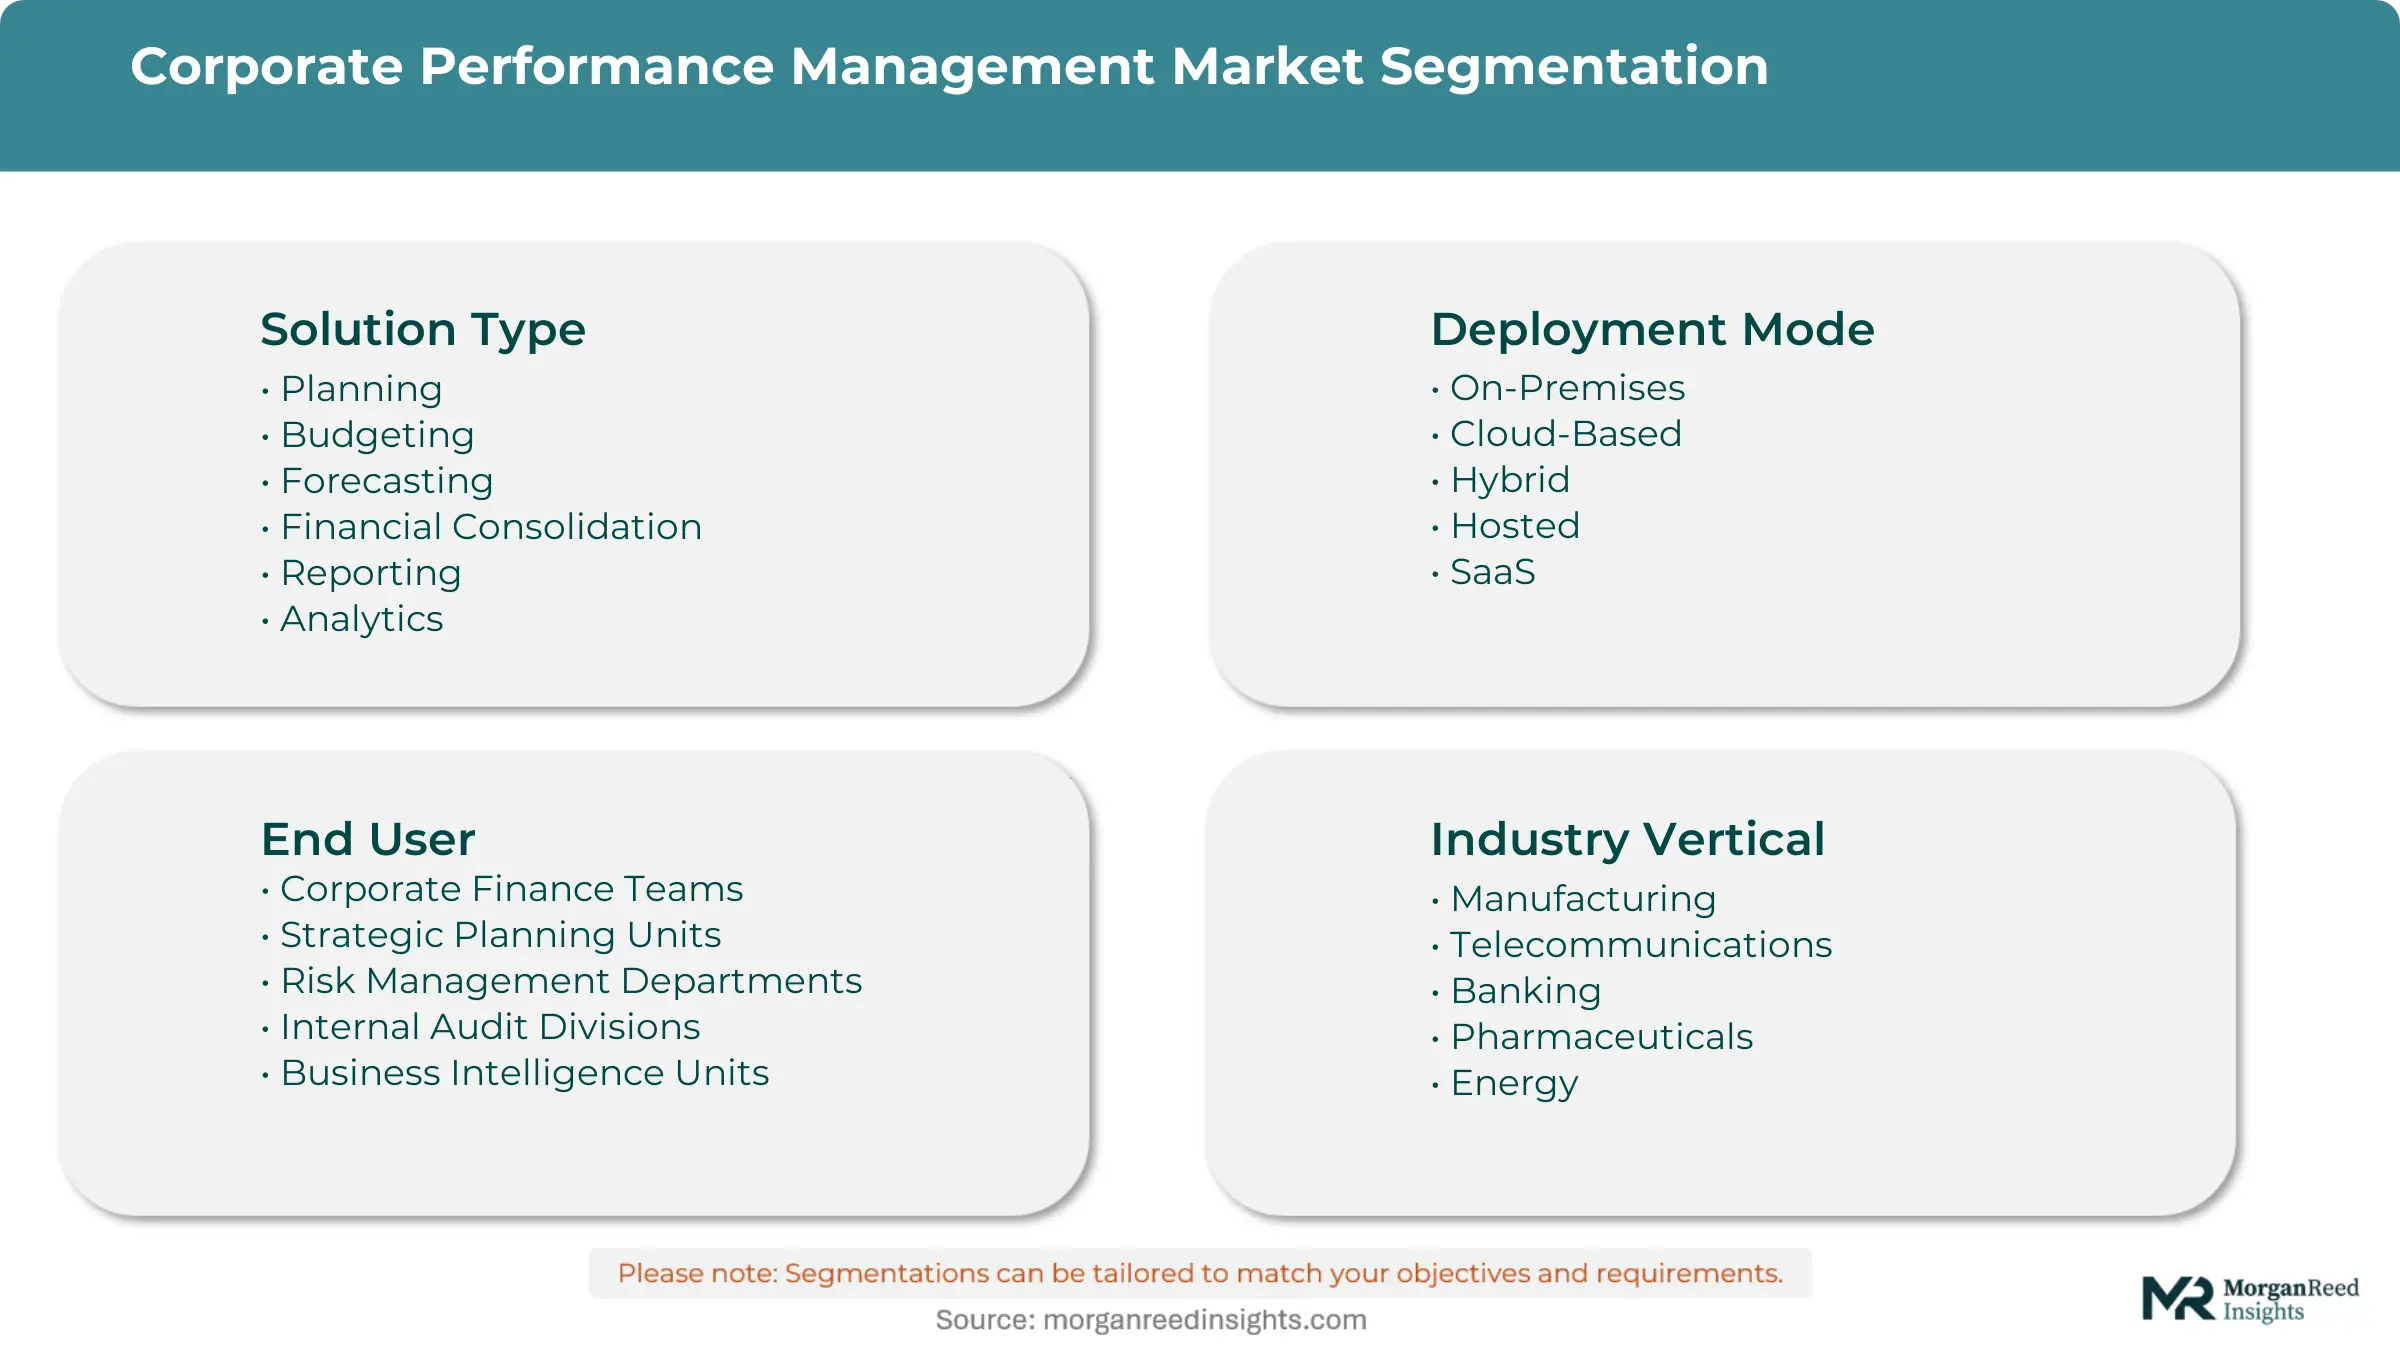Select the Hybrid deployment item
This screenshot has height=1350, width=2400.
1510,481
